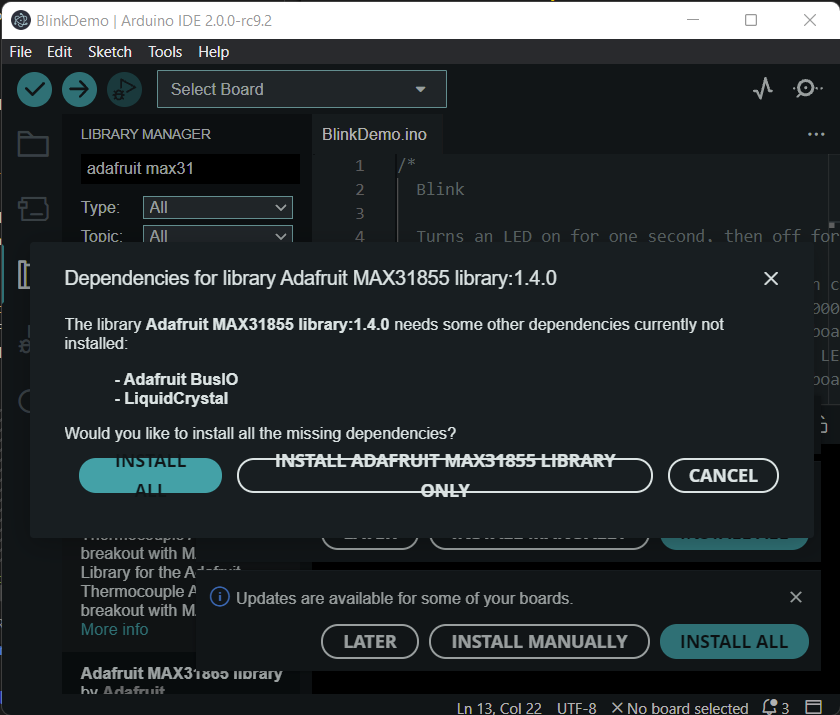Viewport: 840px width, 715px height.
Task: Open the Topic filter dropdown
Action: point(218,235)
